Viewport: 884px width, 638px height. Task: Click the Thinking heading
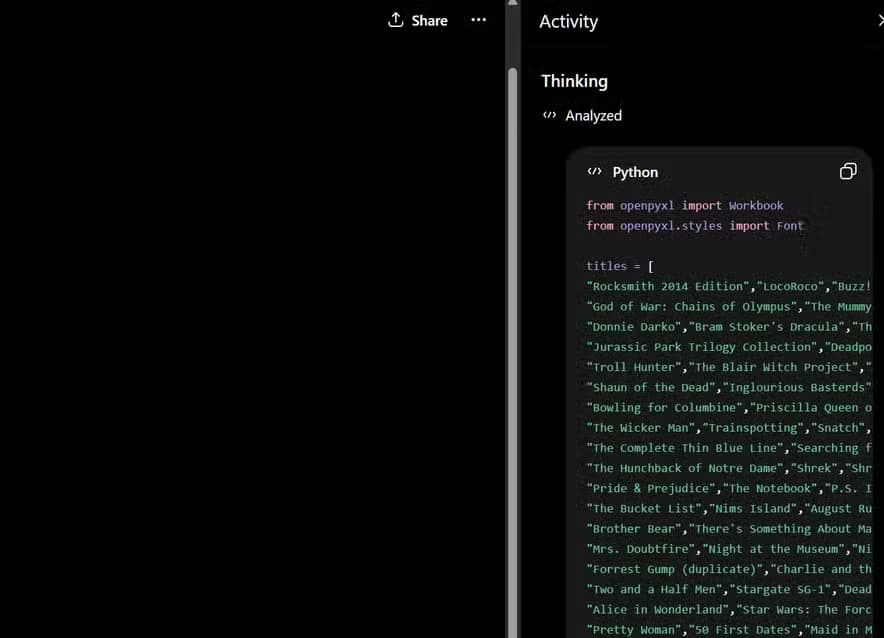coord(574,81)
